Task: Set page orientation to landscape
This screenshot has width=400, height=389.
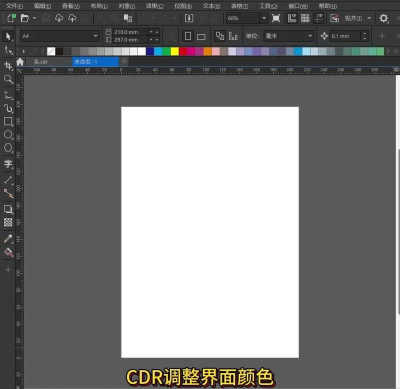Action: (x=201, y=36)
